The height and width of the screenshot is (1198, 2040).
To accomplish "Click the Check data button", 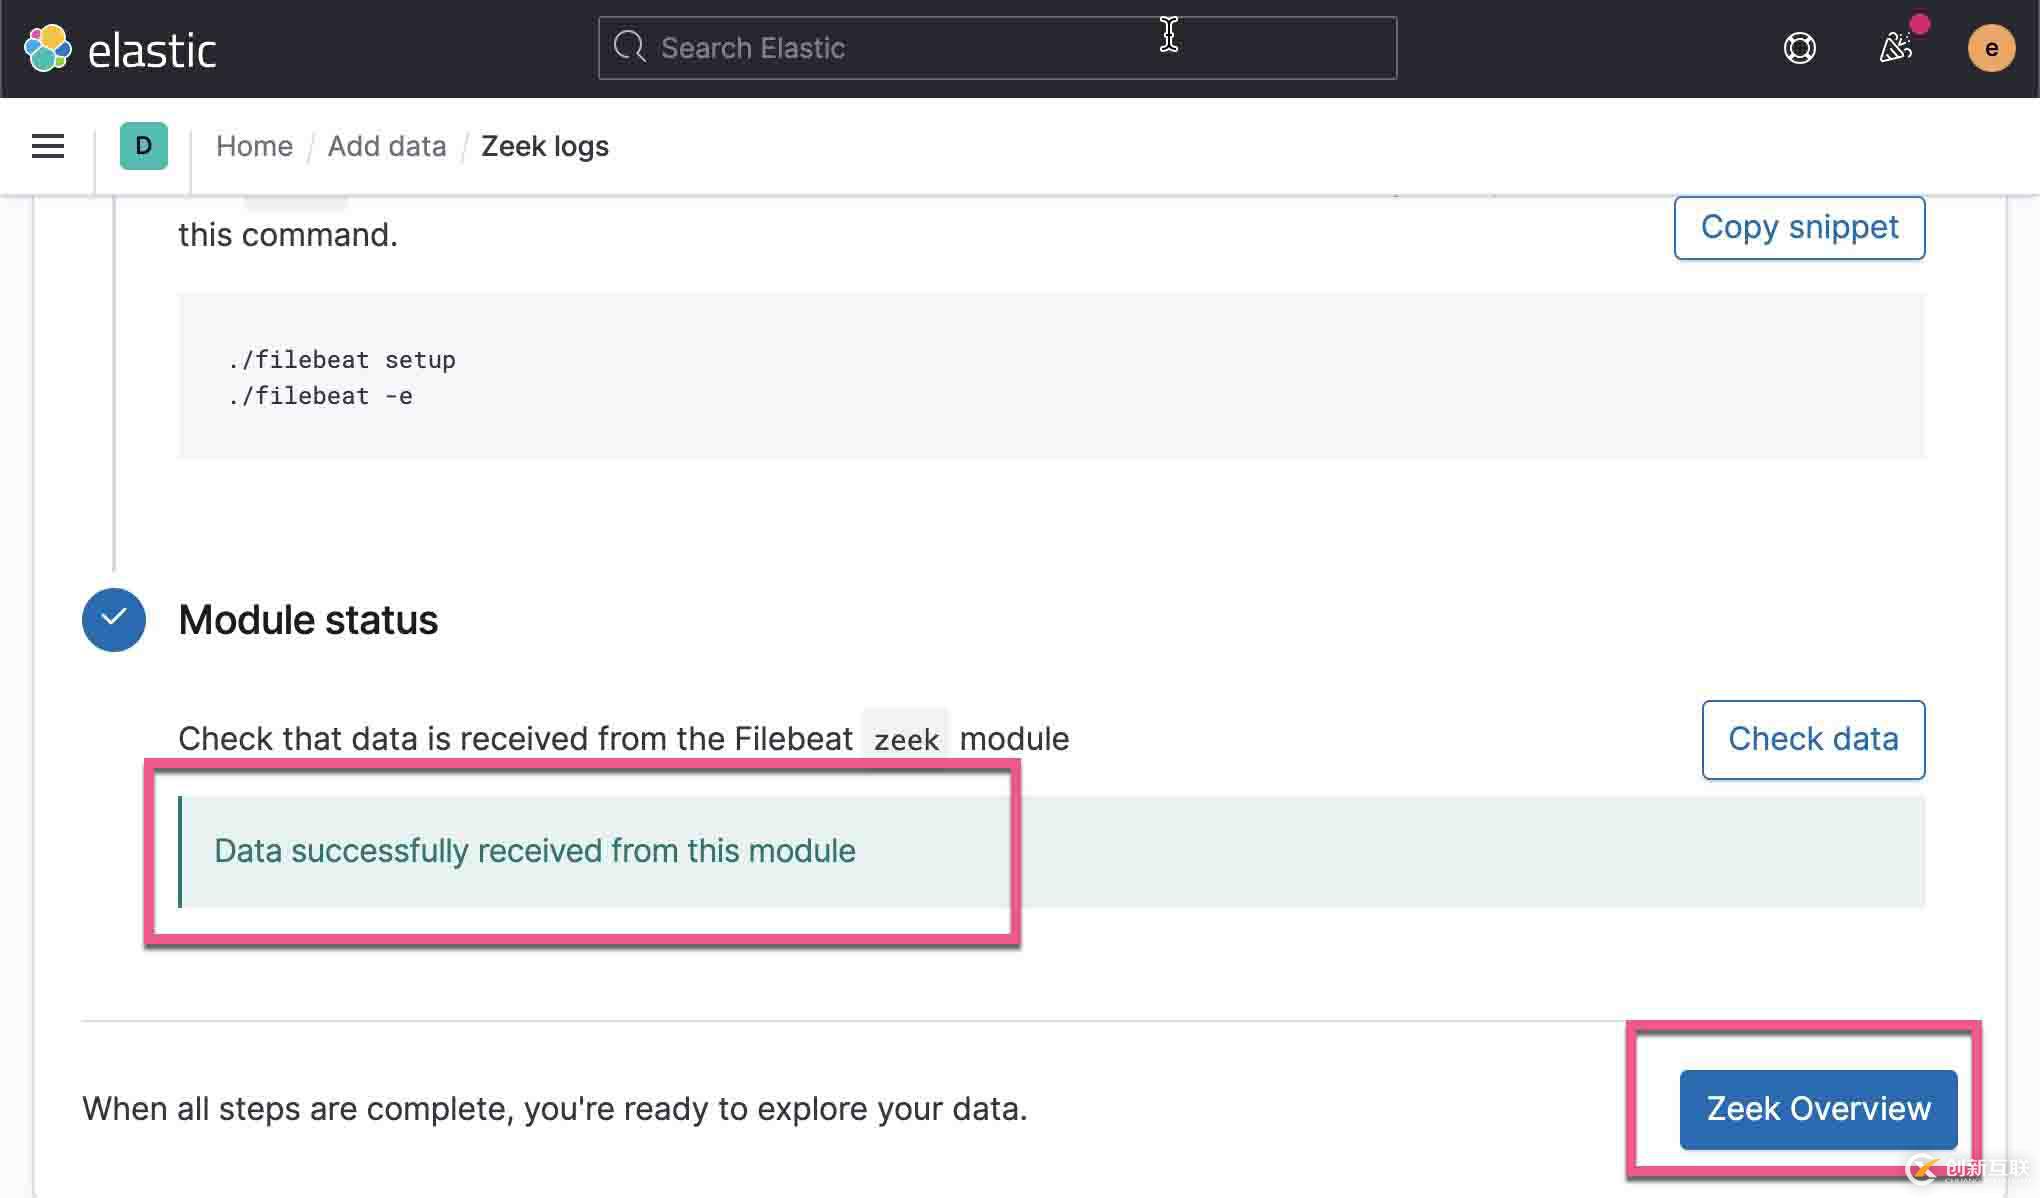I will click(1813, 739).
